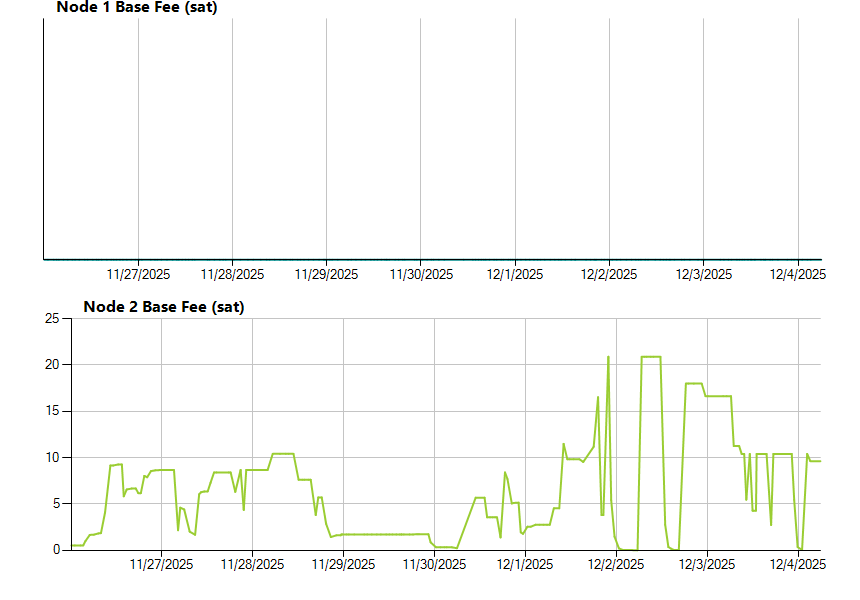Click 11/29/2025 date under Node 2 chart

point(343,565)
